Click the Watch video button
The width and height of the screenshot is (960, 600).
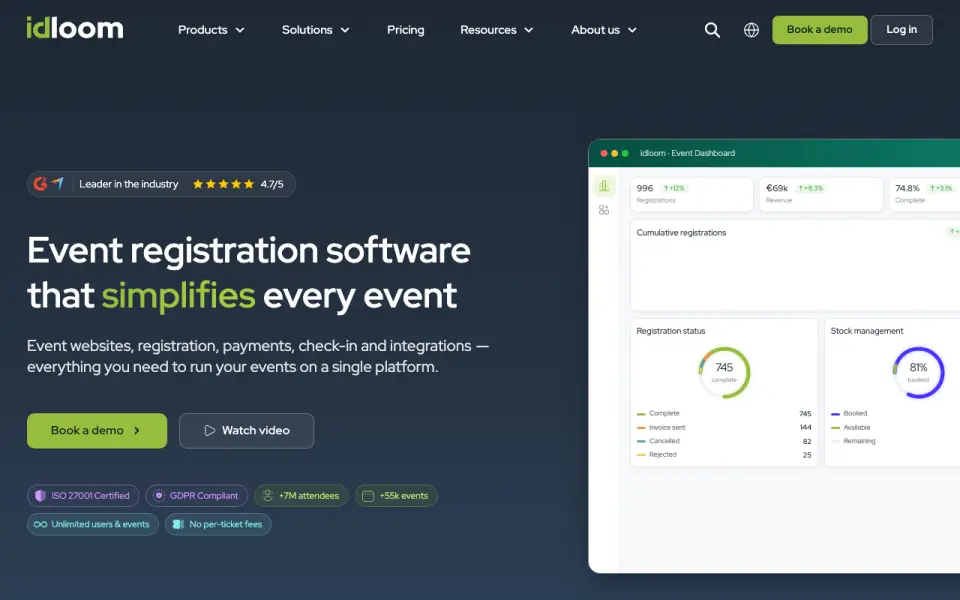pos(247,430)
